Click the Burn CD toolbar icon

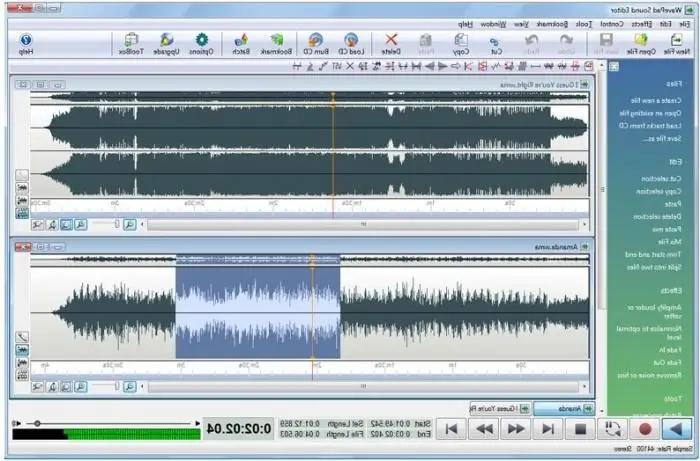(316, 44)
